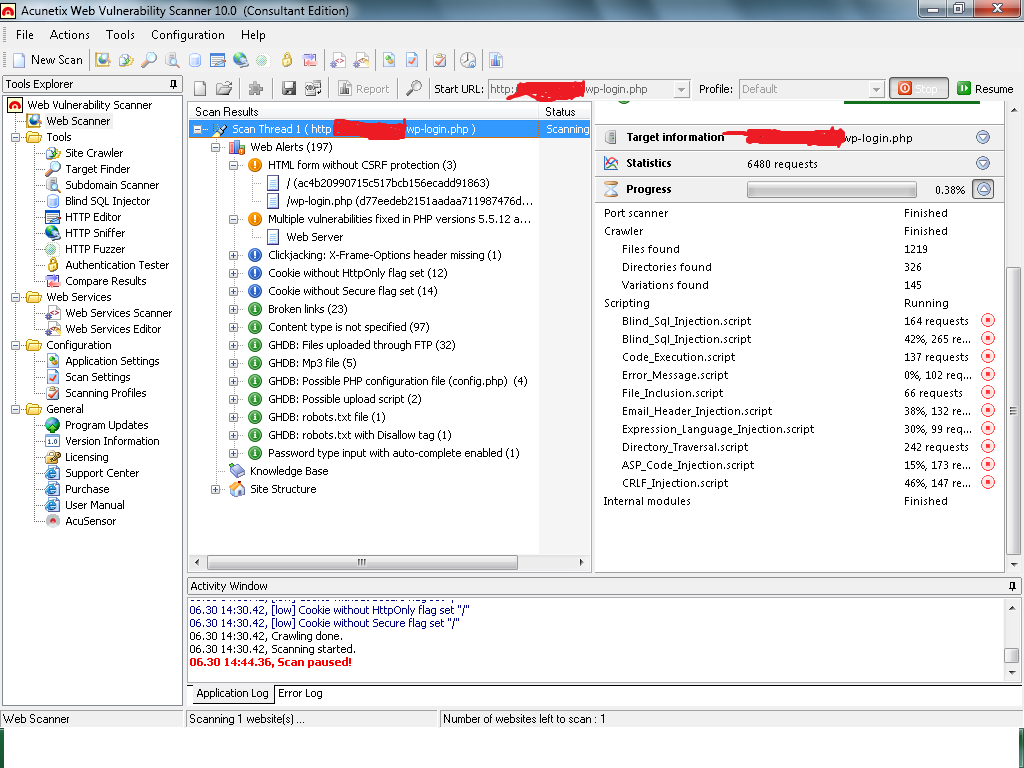Viewport: 1024px width, 768px height.
Task: Stop the Directory_Traversal.script red button
Action: click(x=988, y=447)
